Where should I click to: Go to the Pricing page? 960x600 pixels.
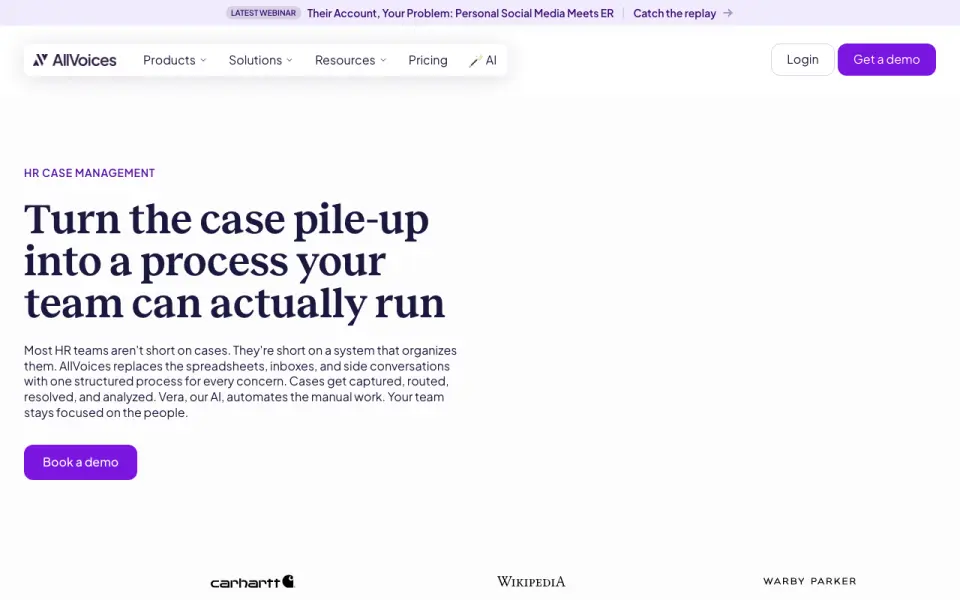pos(428,60)
